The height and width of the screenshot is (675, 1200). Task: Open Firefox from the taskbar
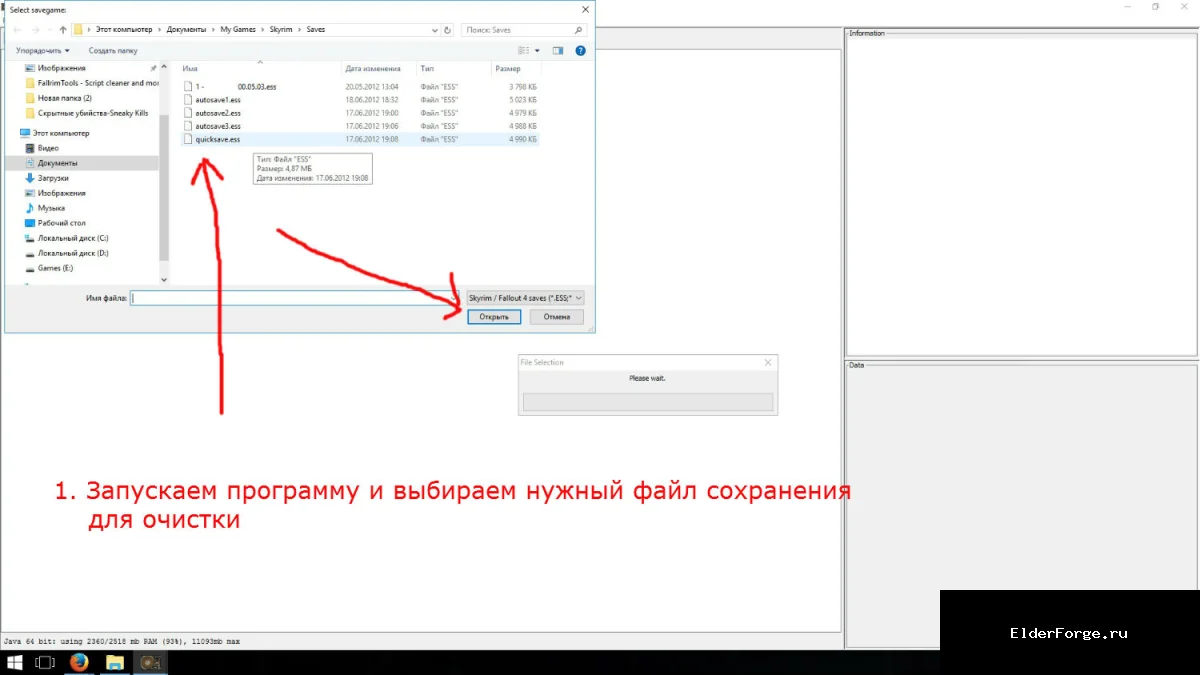coord(79,662)
